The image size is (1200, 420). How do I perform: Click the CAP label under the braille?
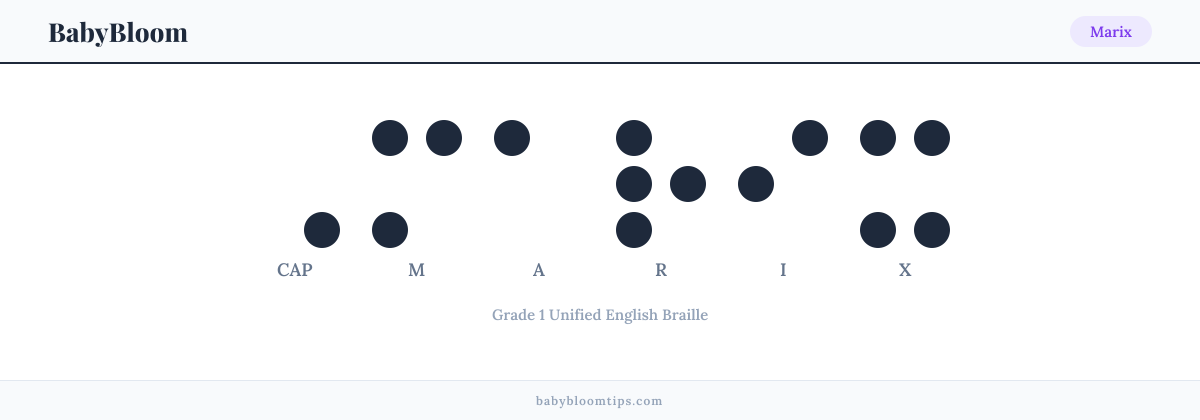[295, 270]
